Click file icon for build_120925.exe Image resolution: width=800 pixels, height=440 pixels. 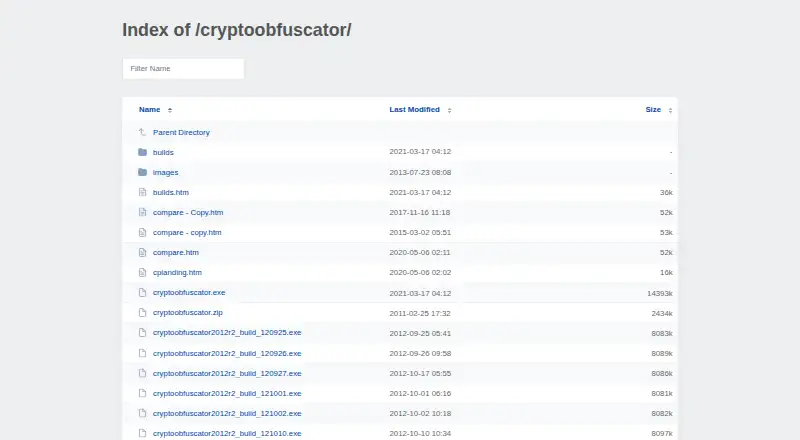click(142, 332)
